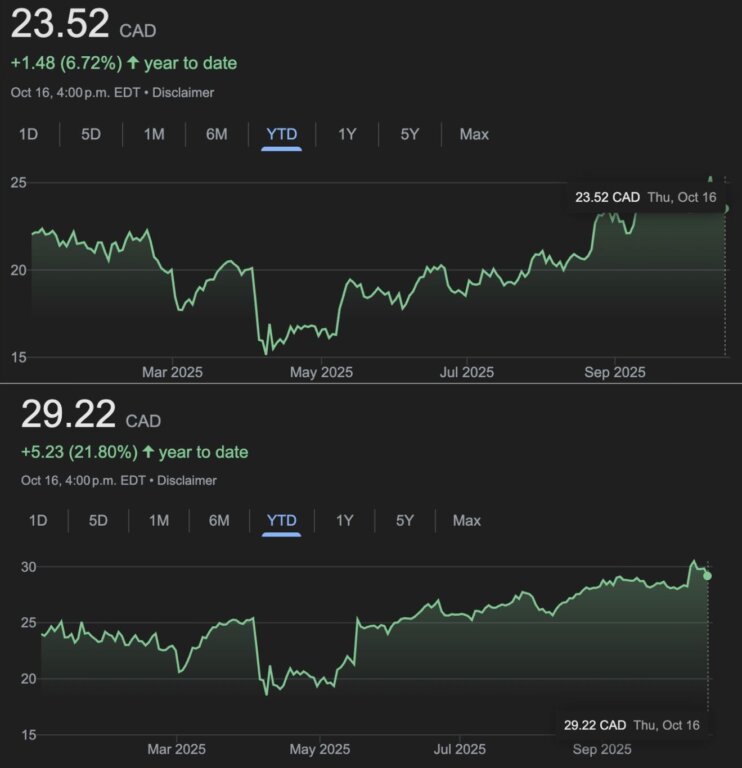Switch top chart to 5Y view
Screen dimensions: 742x768
pos(409,133)
